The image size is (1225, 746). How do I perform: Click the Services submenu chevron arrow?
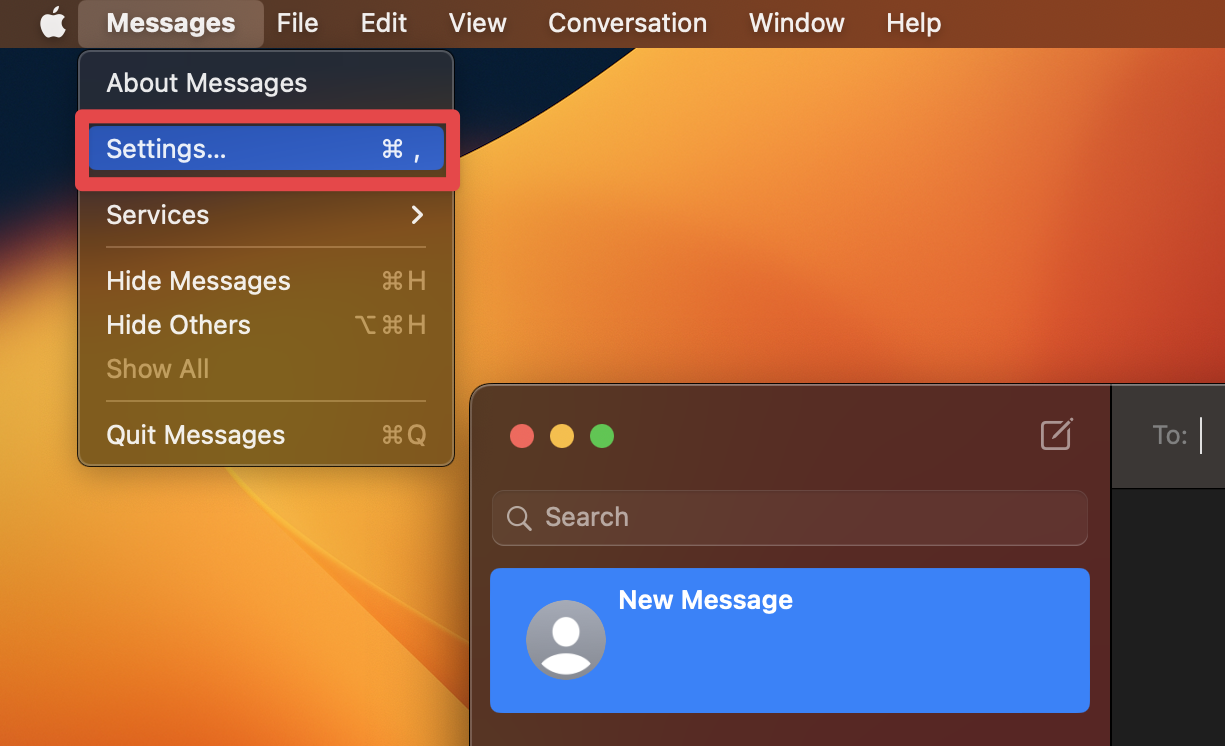[418, 215]
